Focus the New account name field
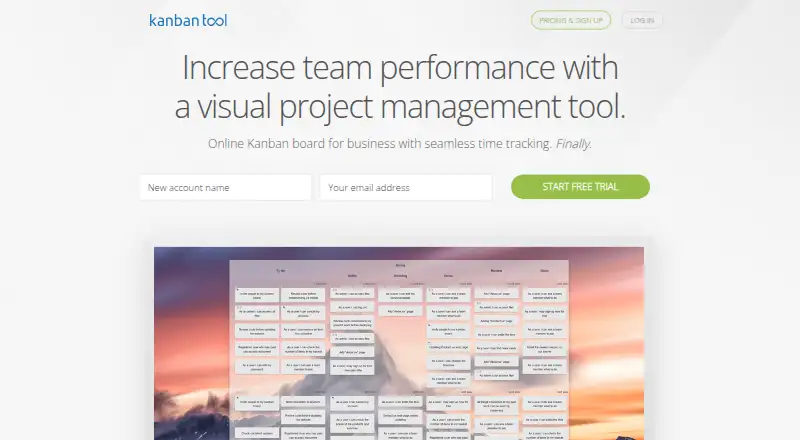The image size is (800, 440). 226,187
